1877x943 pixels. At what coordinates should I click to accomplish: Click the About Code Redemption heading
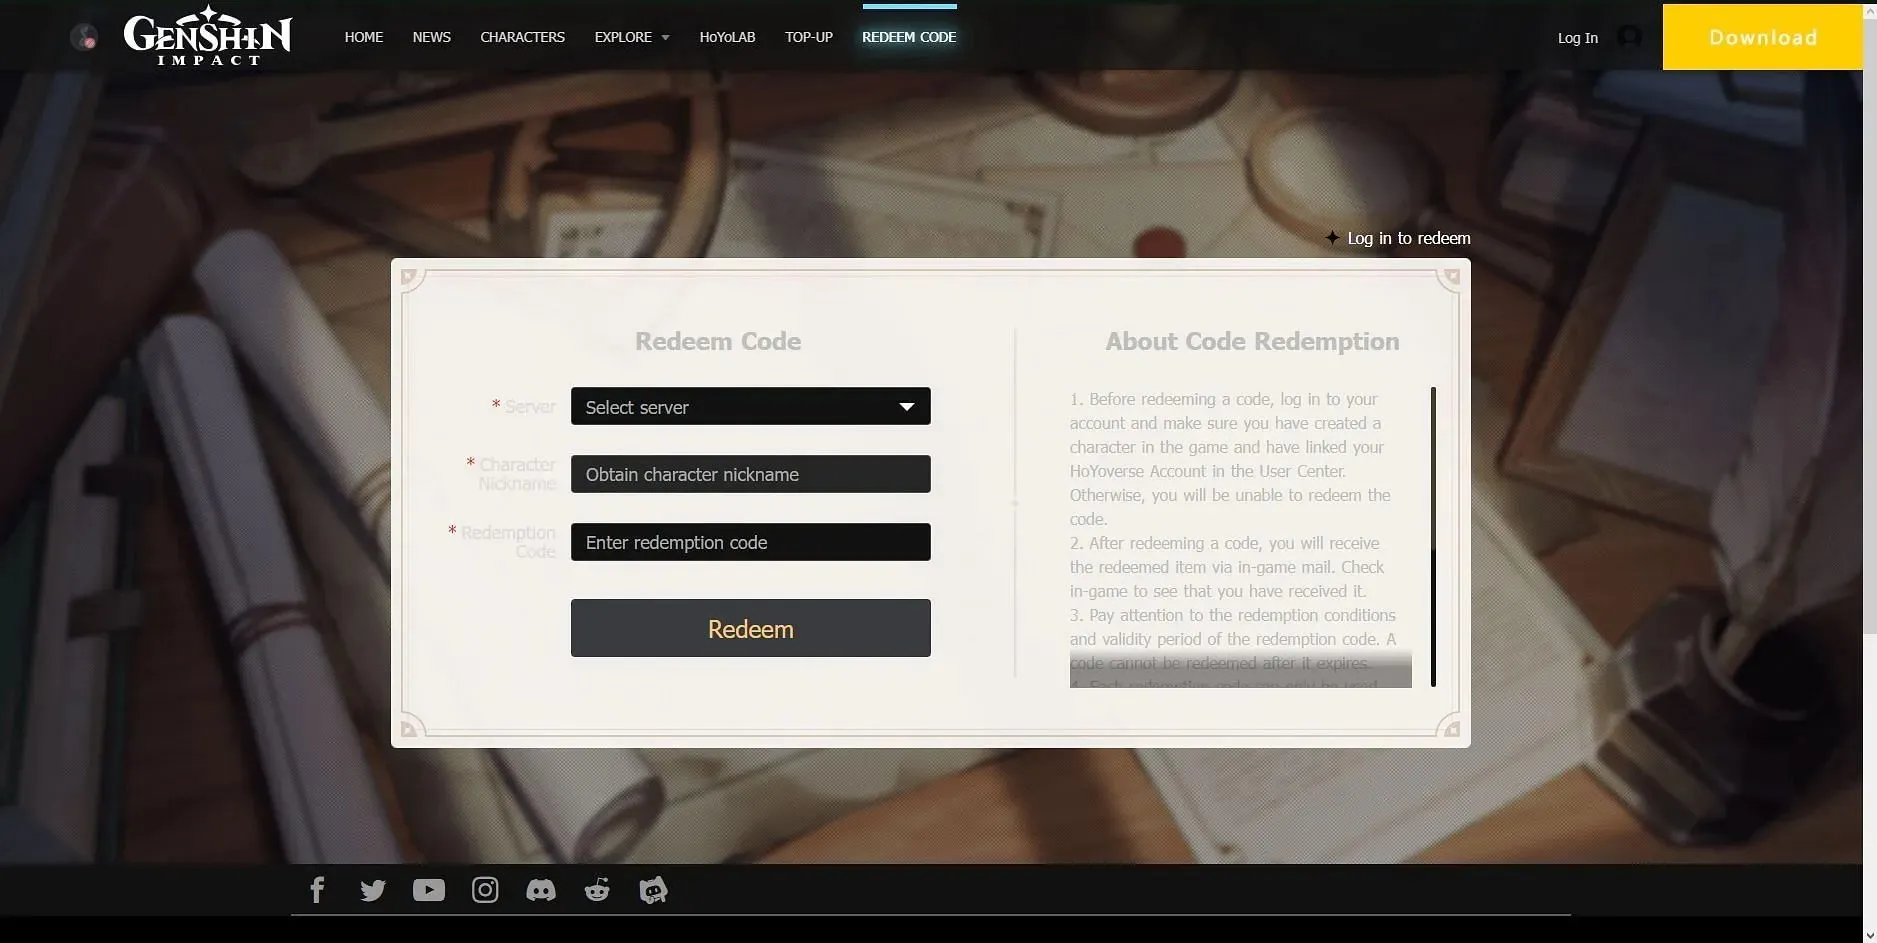[x=1252, y=341]
